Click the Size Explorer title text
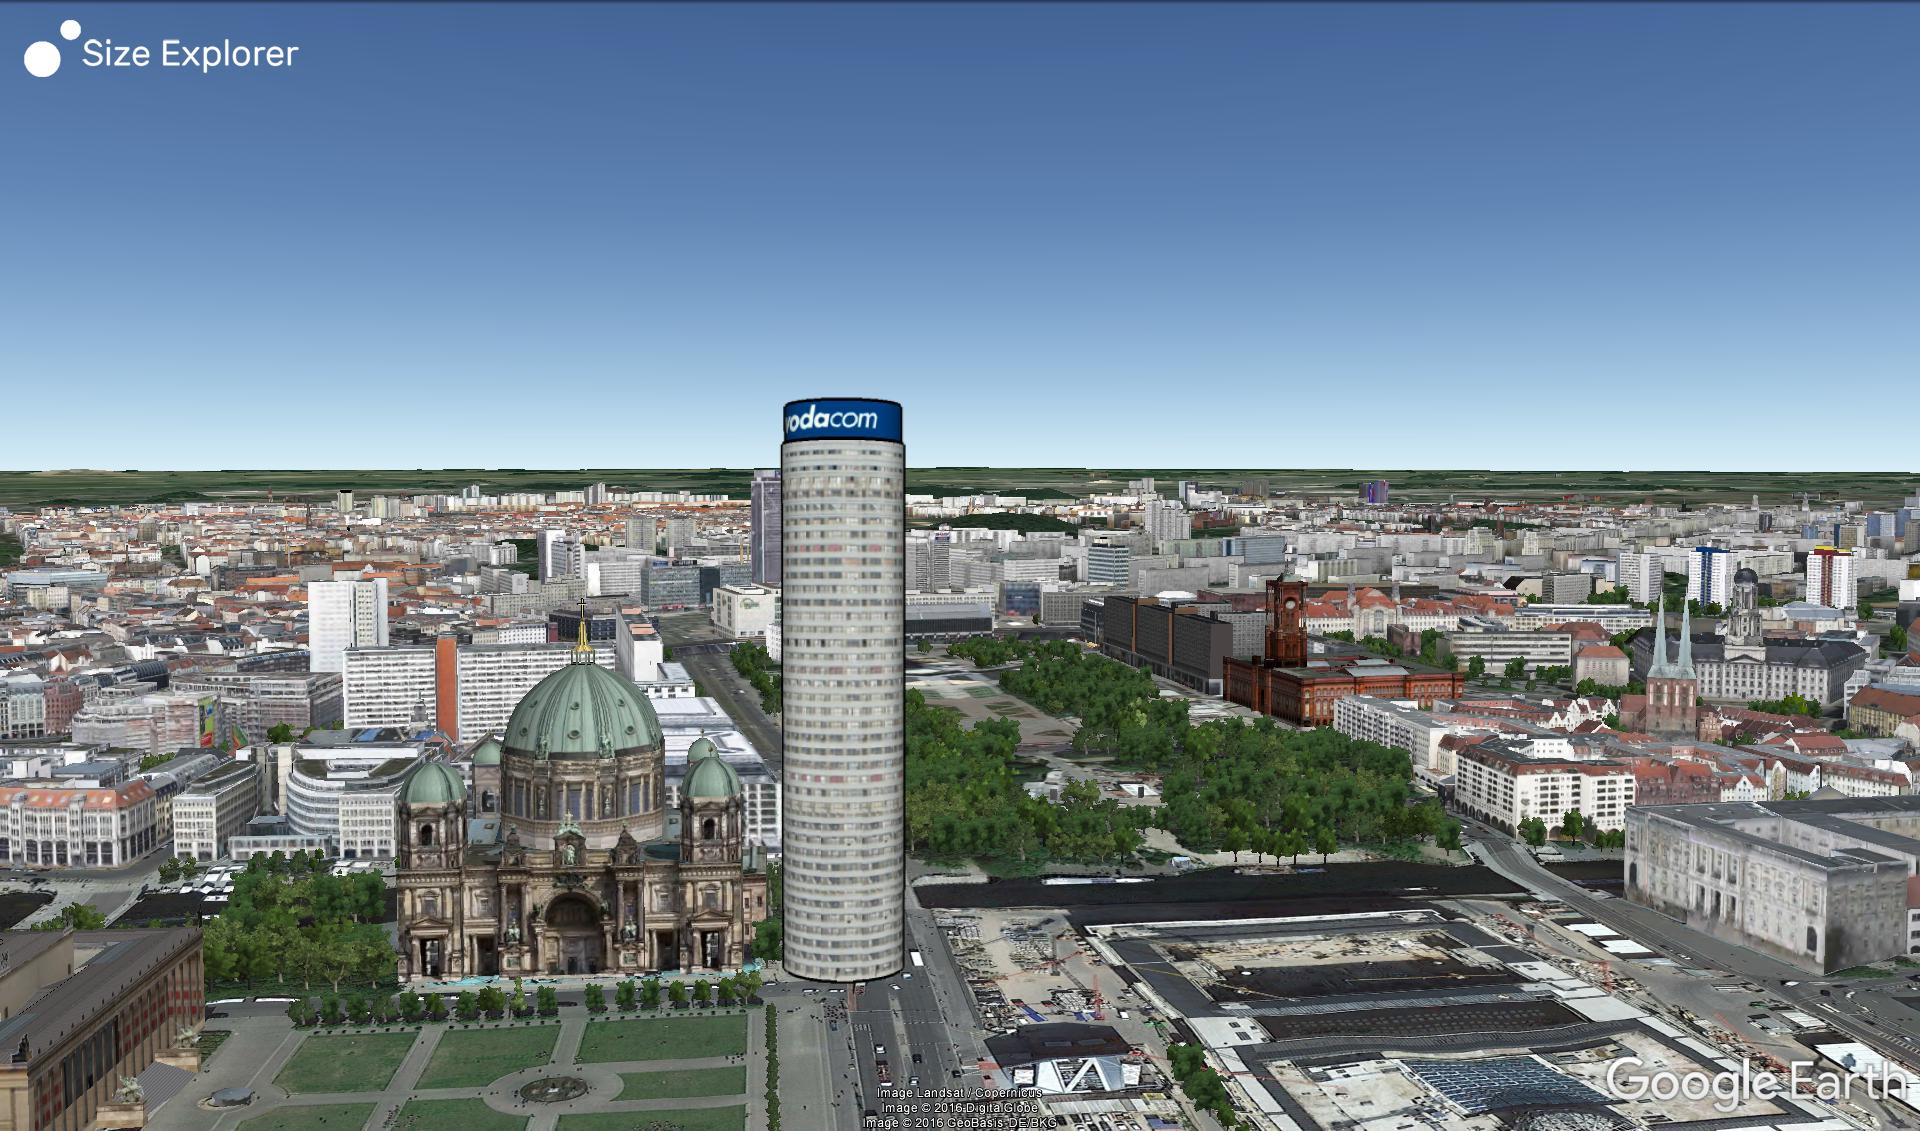The width and height of the screenshot is (1920, 1131). coord(189,54)
